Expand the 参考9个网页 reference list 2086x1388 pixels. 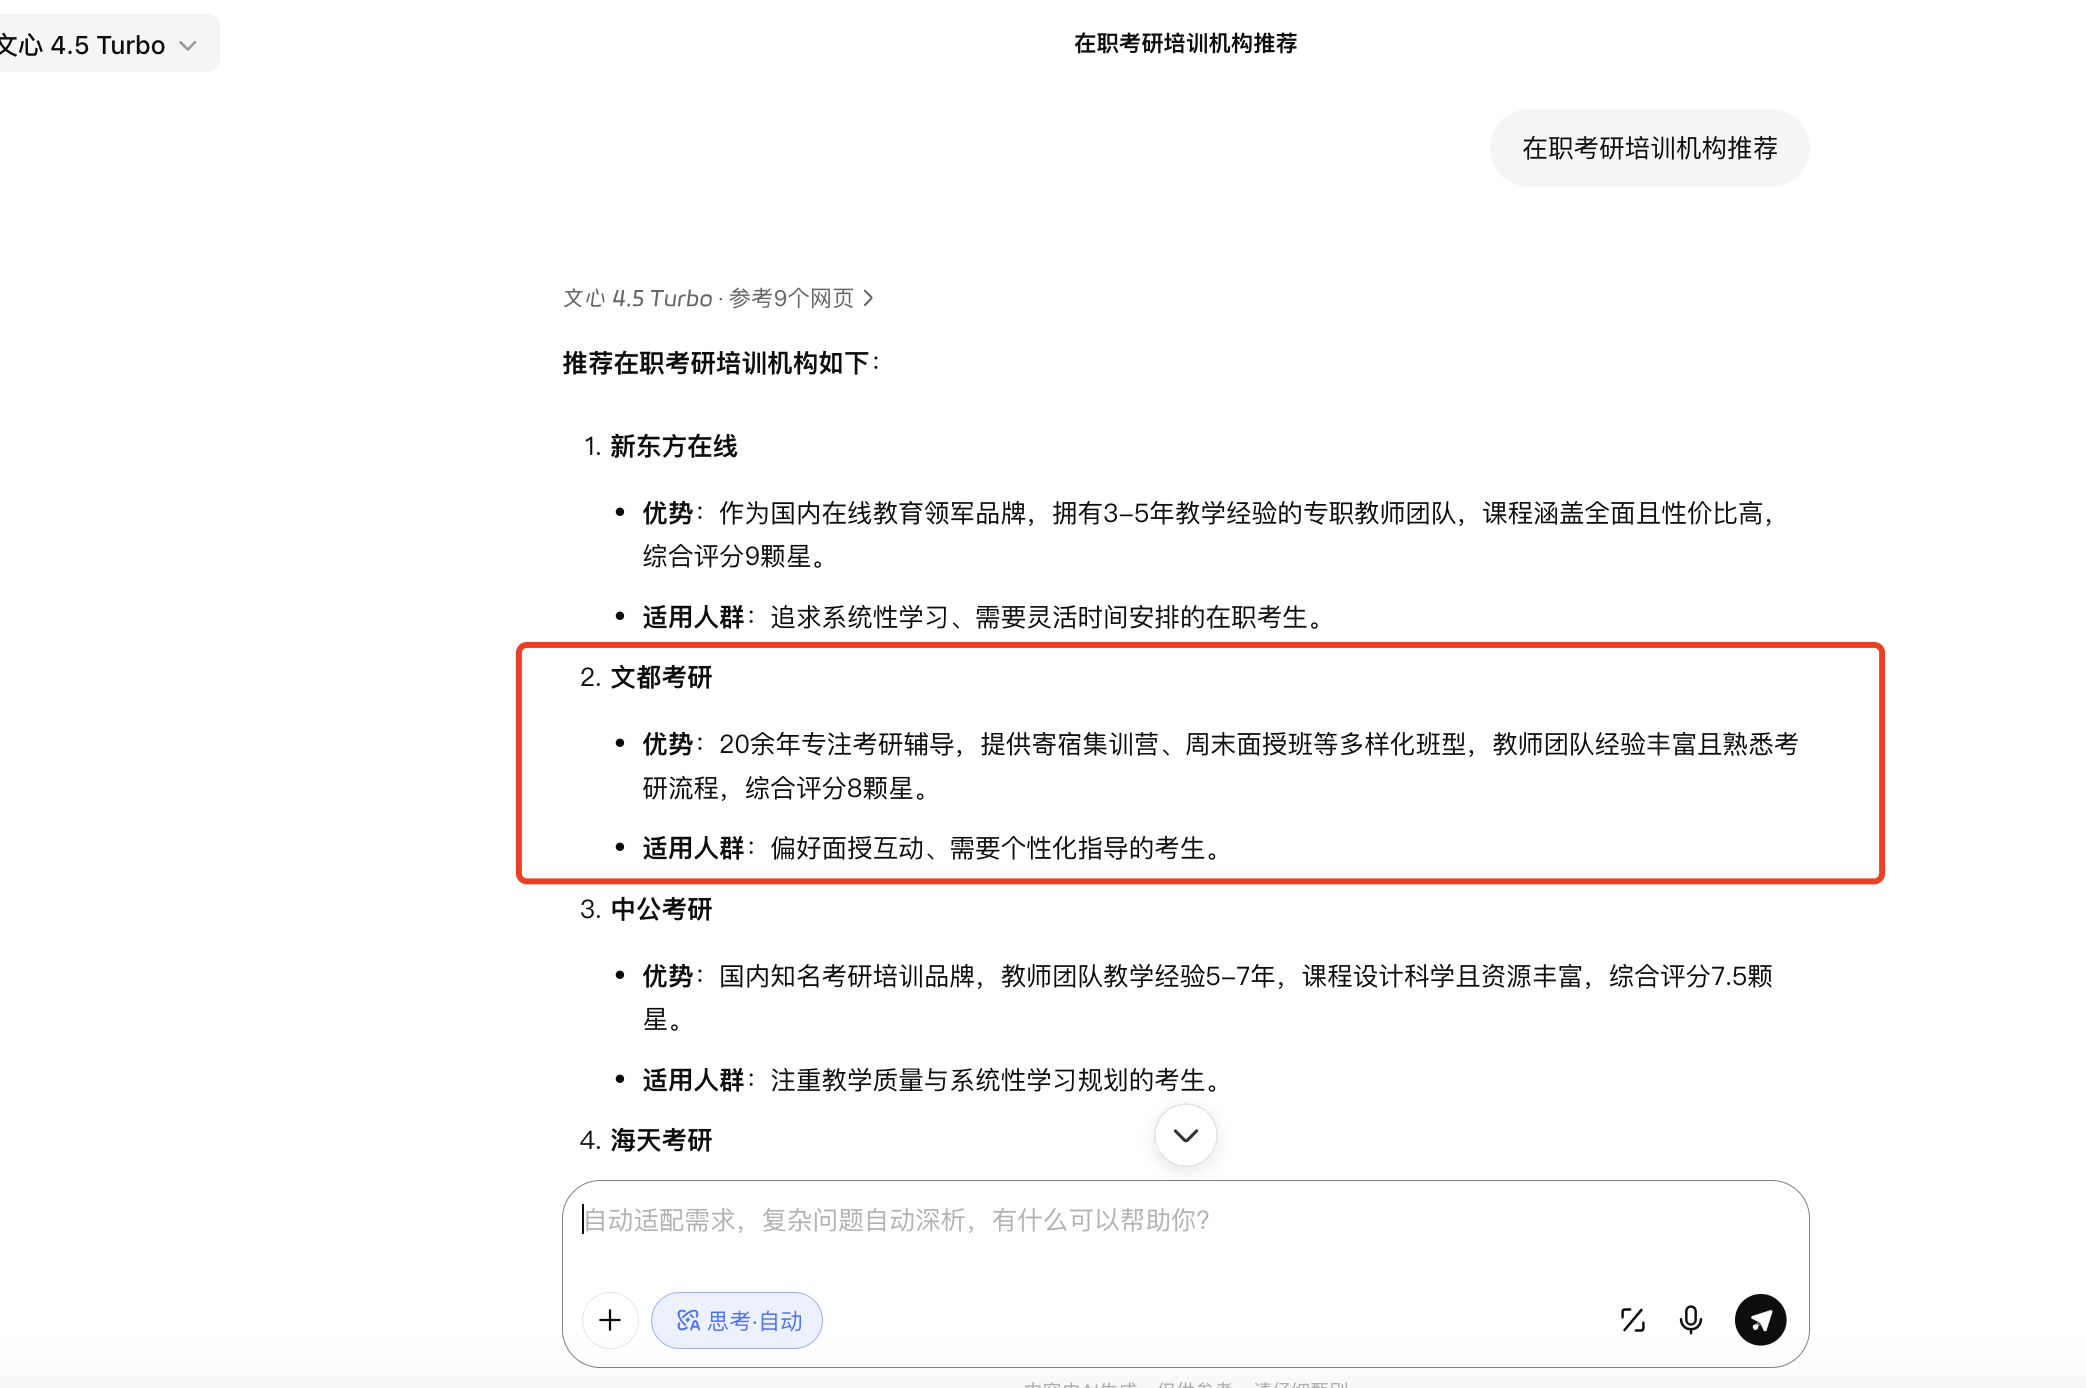coord(795,298)
